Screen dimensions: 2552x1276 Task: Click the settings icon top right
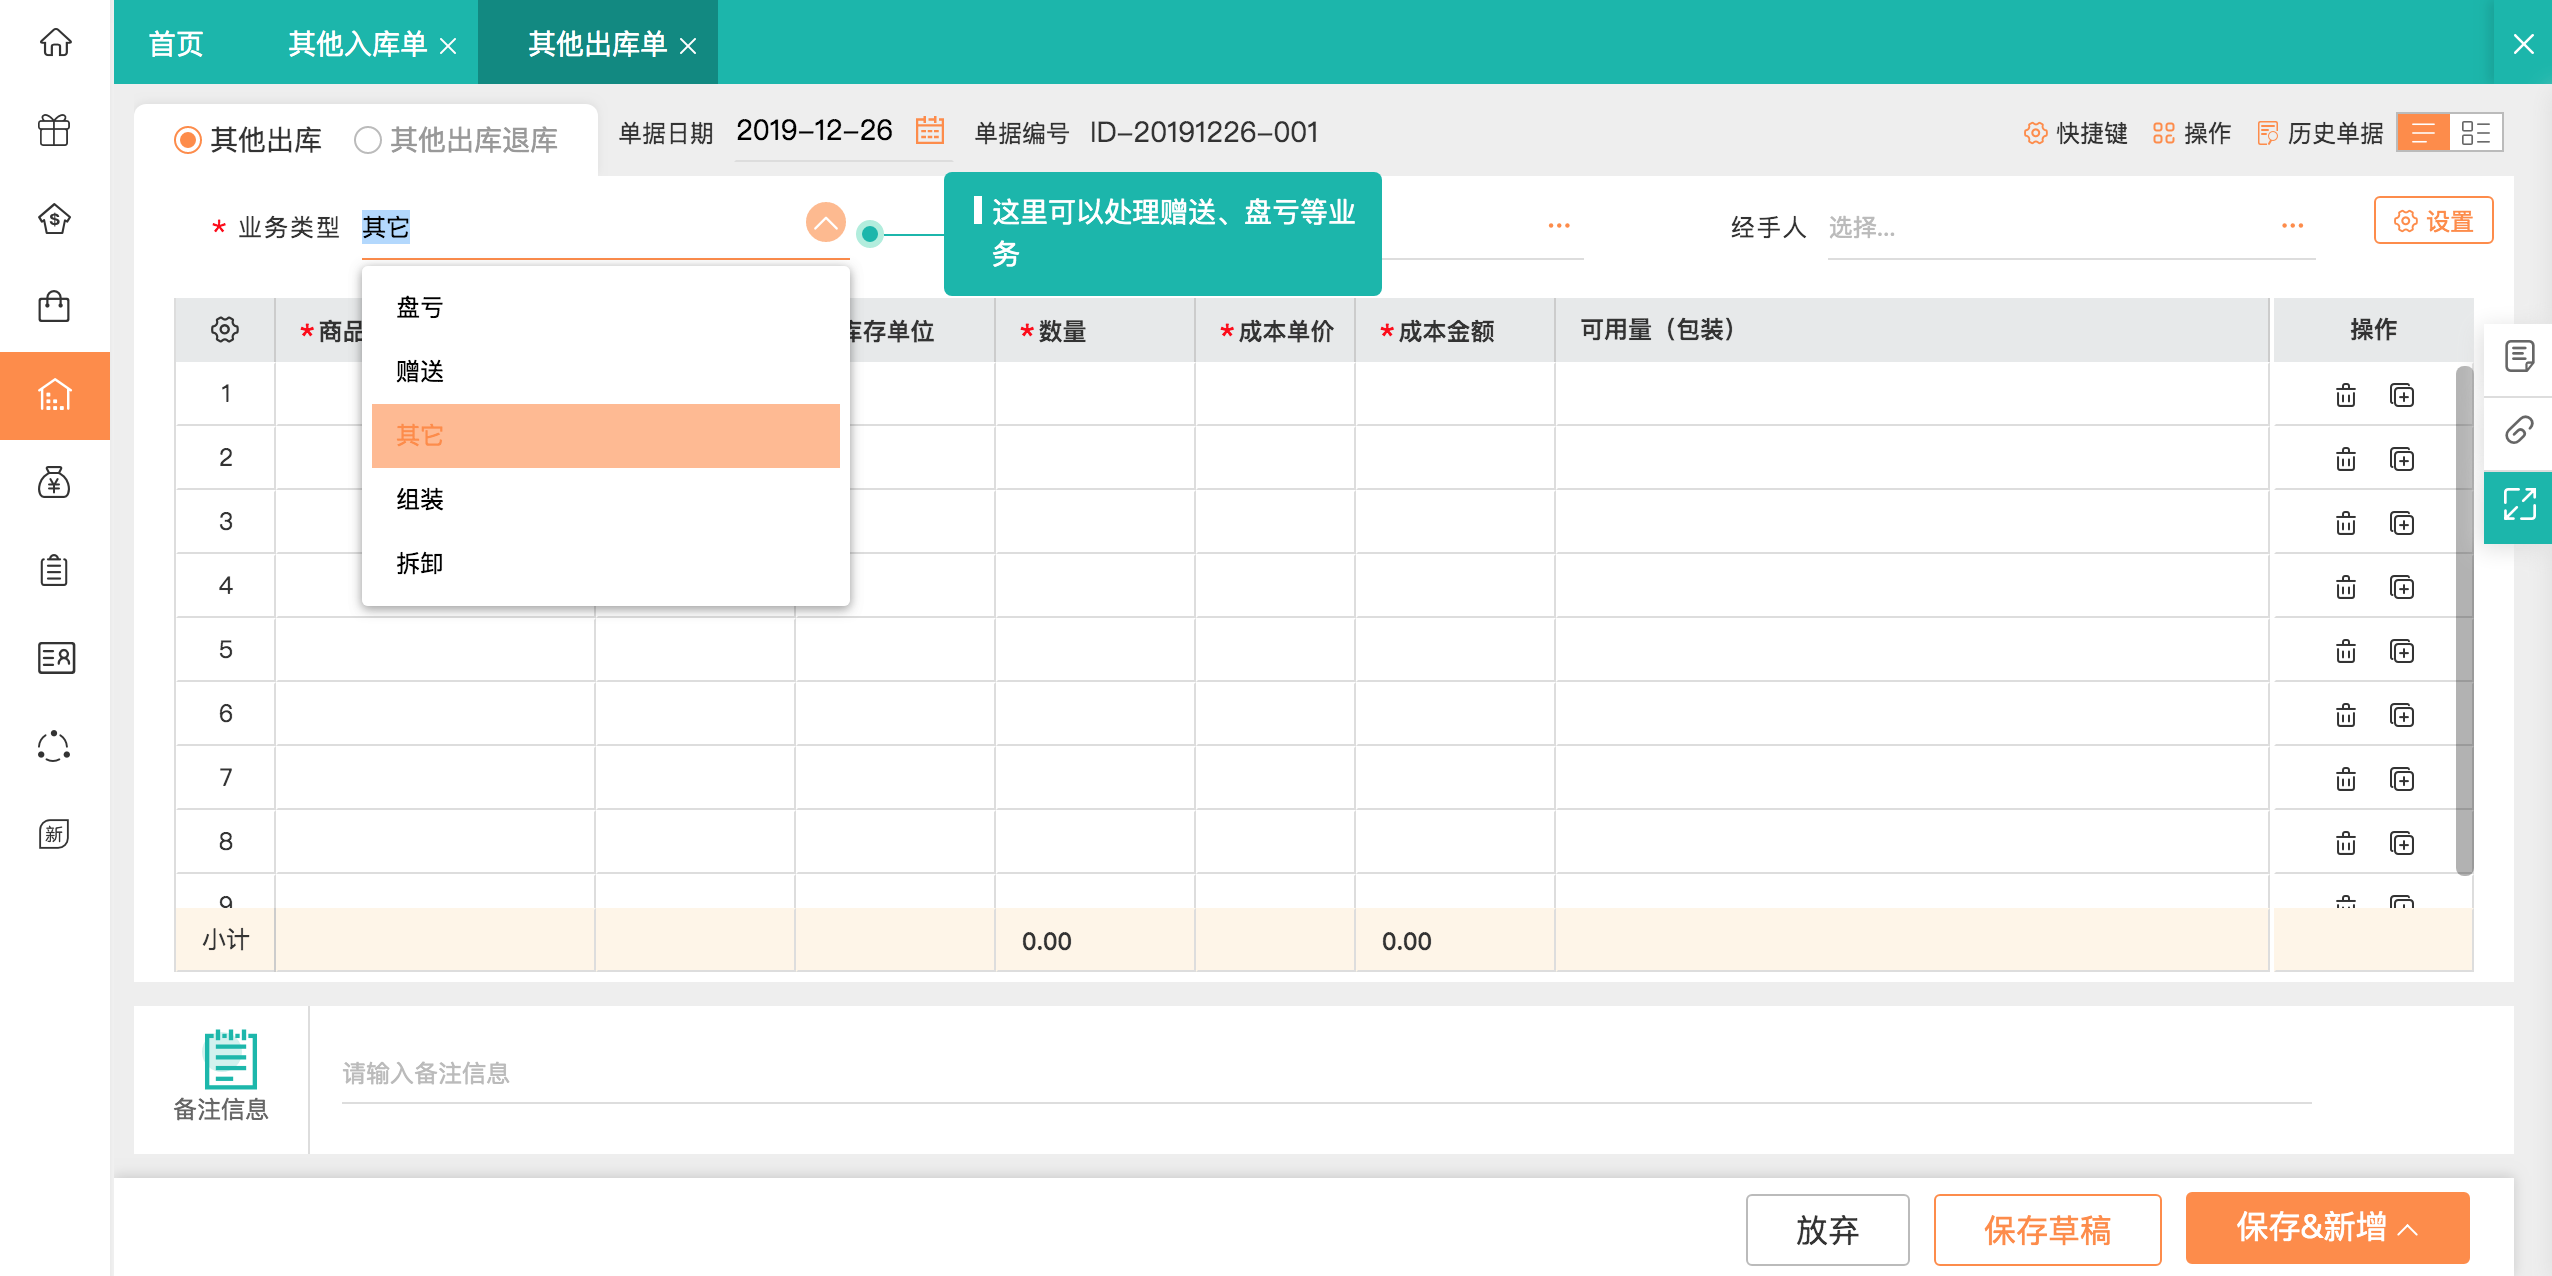(x=2436, y=226)
